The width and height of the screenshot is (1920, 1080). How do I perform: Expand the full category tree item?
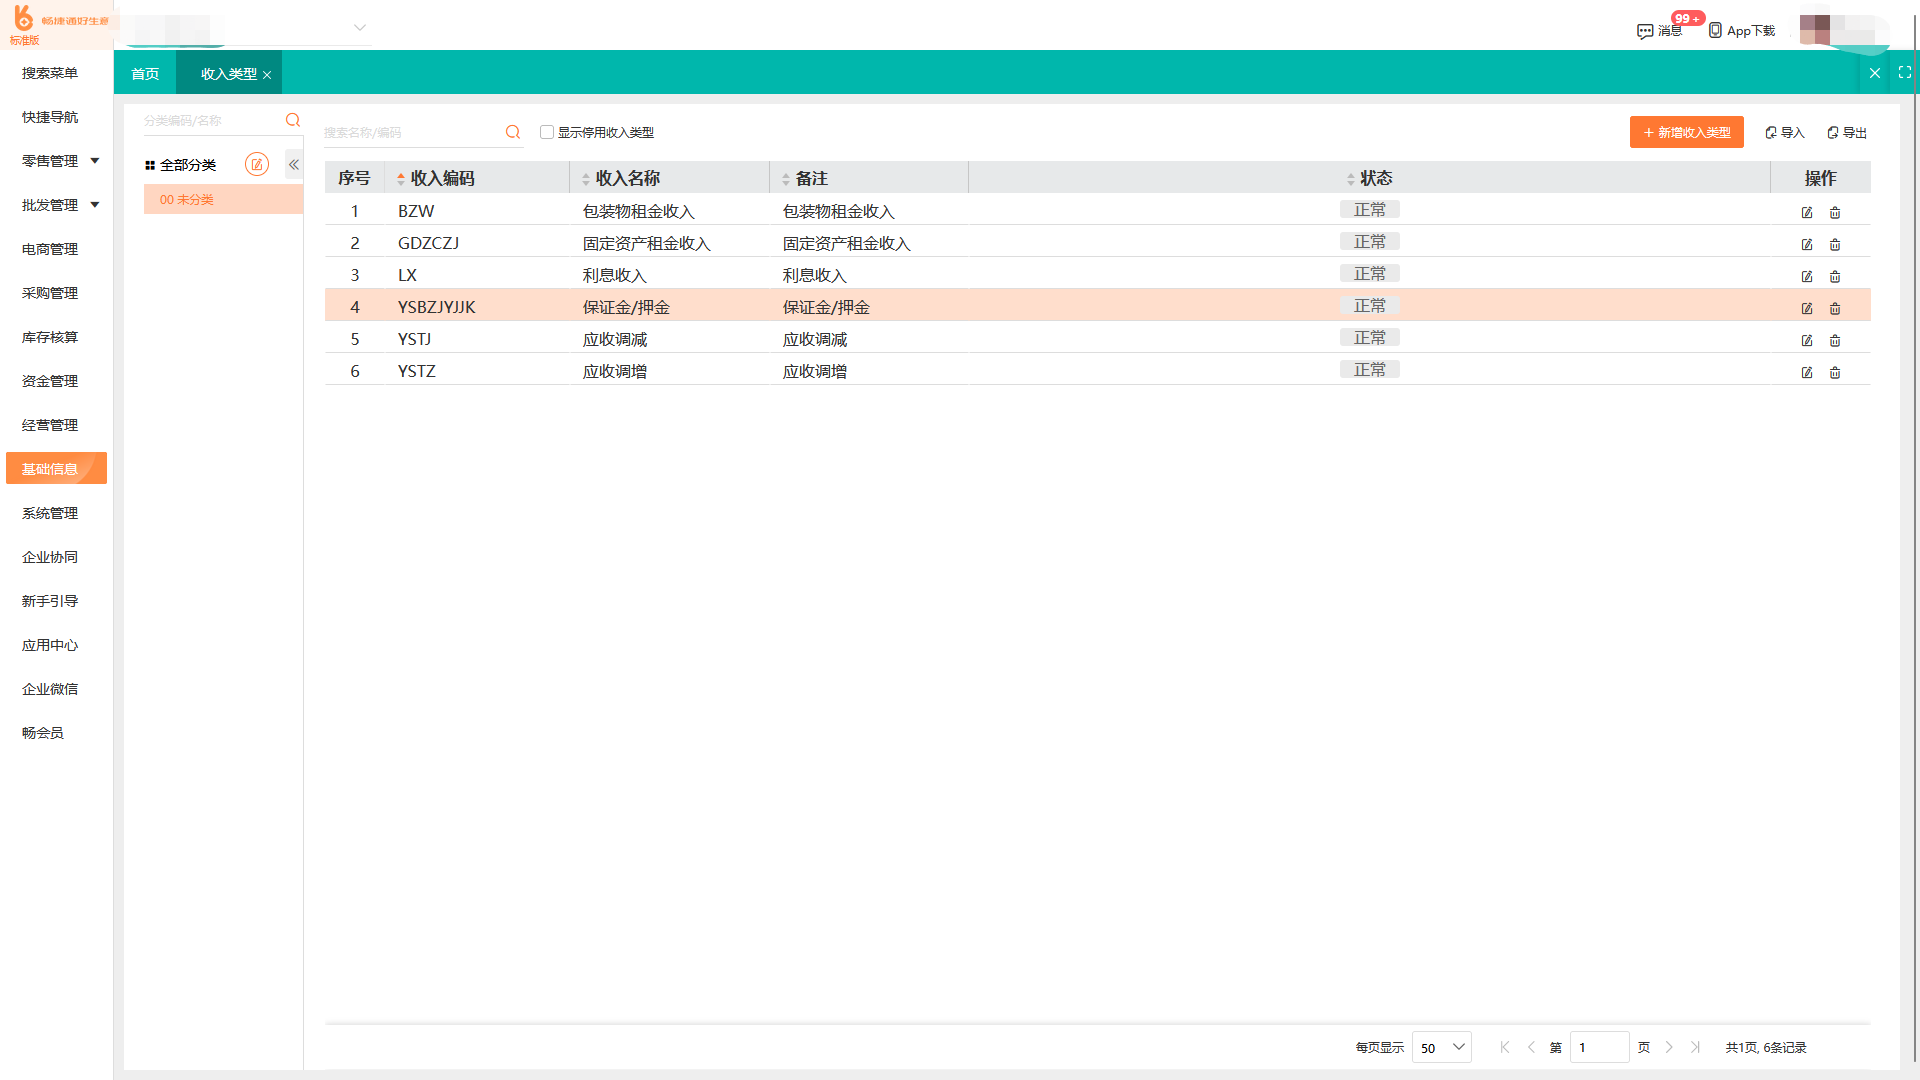point(149,162)
